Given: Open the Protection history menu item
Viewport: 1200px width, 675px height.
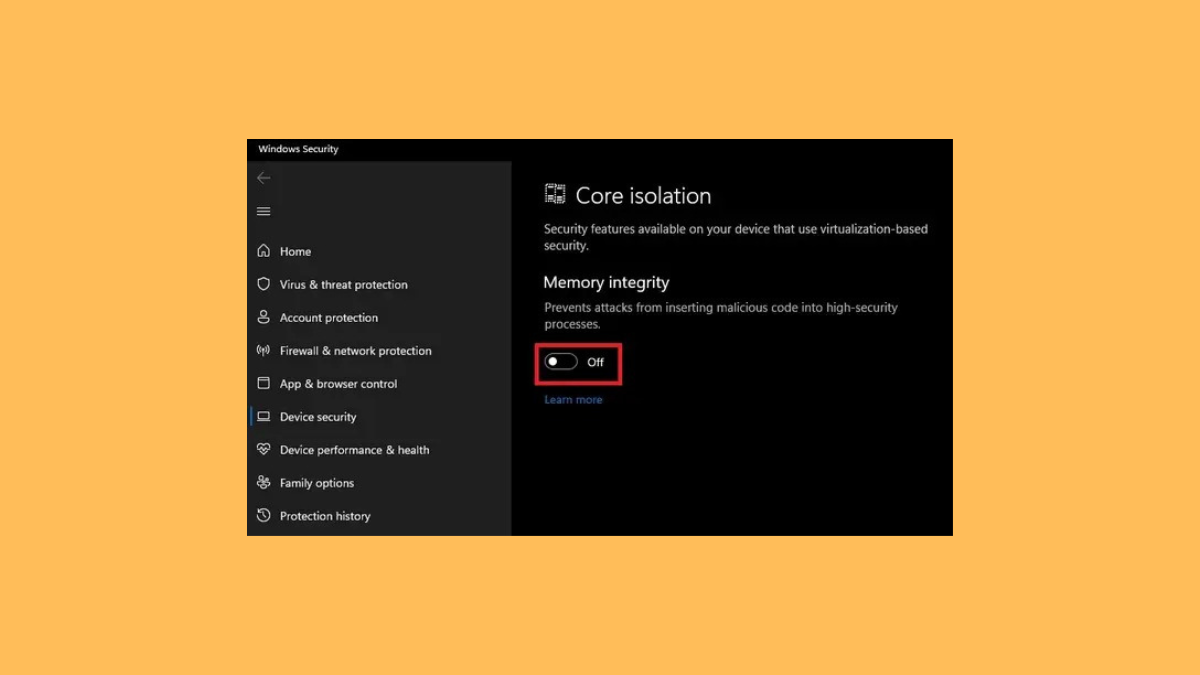Looking at the screenshot, I should click(x=327, y=515).
